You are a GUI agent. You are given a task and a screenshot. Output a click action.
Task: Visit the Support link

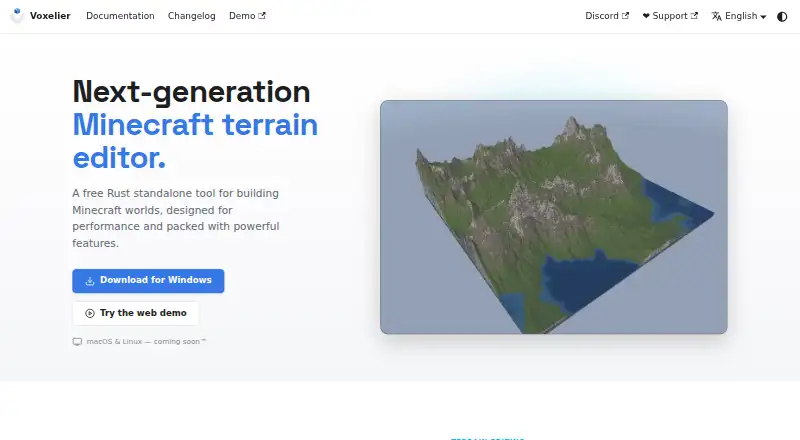pos(670,16)
